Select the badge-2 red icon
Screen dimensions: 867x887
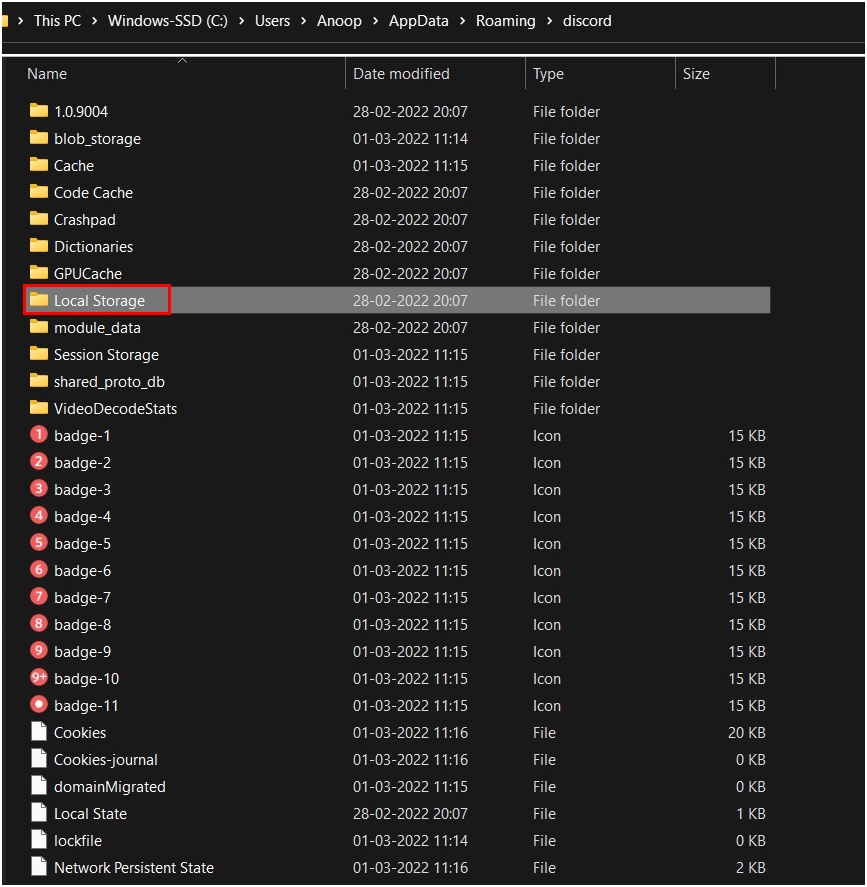click(38, 462)
